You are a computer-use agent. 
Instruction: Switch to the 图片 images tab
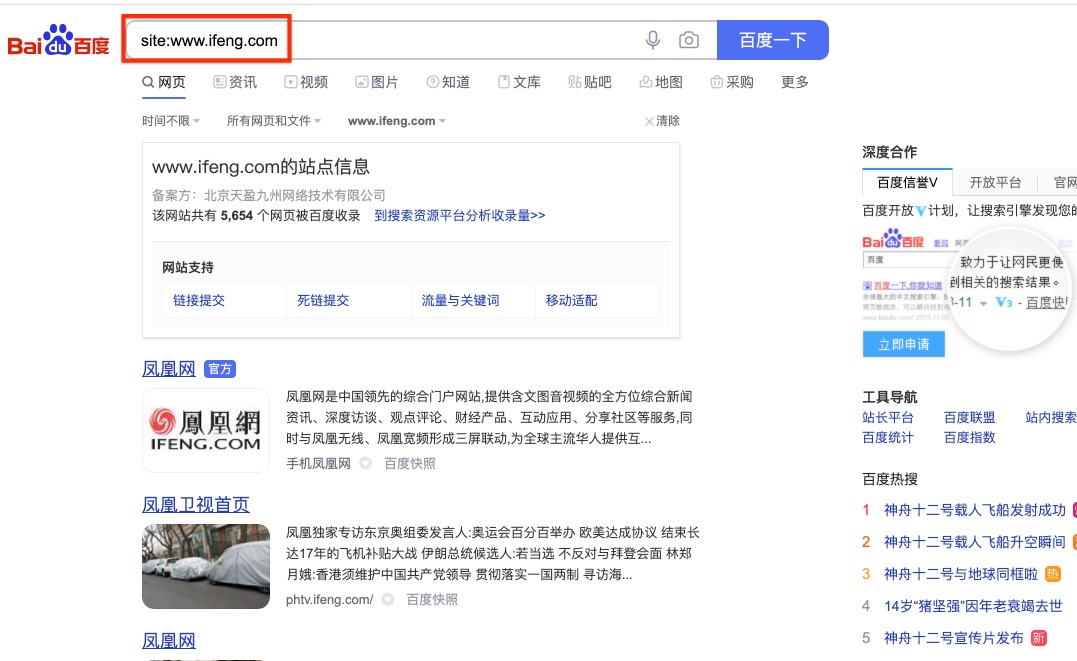377,82
